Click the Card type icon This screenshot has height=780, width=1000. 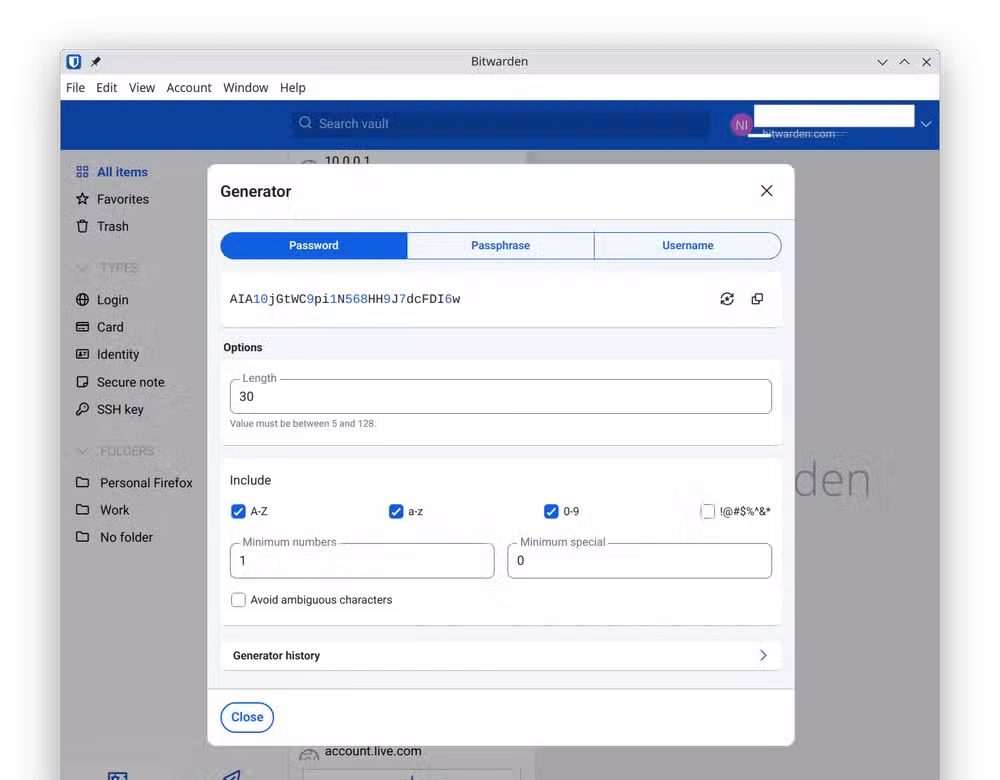click(x=82, y=327)
